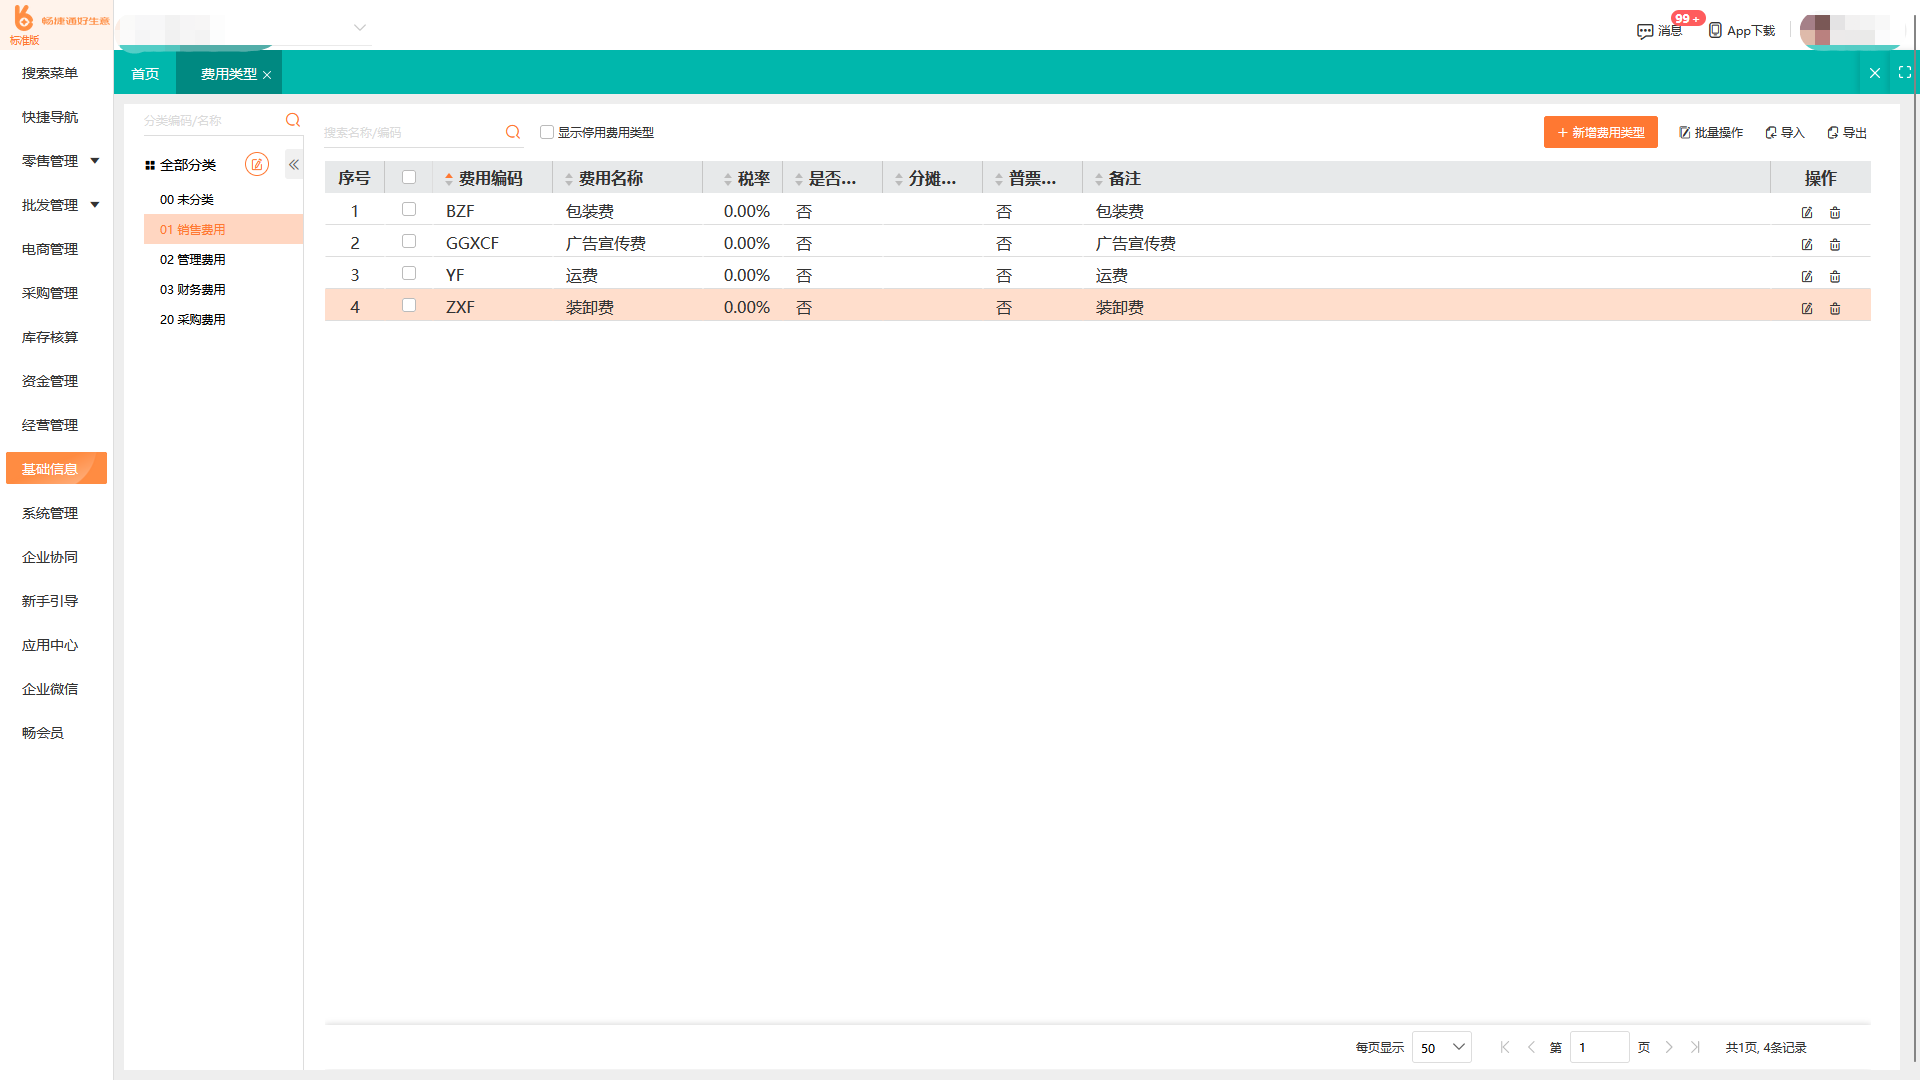Image resolution: width=1920 pixels, height=1080 pixels.
Task: Click the delete icon for ZXF row
Action: [x=1836, y=307]
